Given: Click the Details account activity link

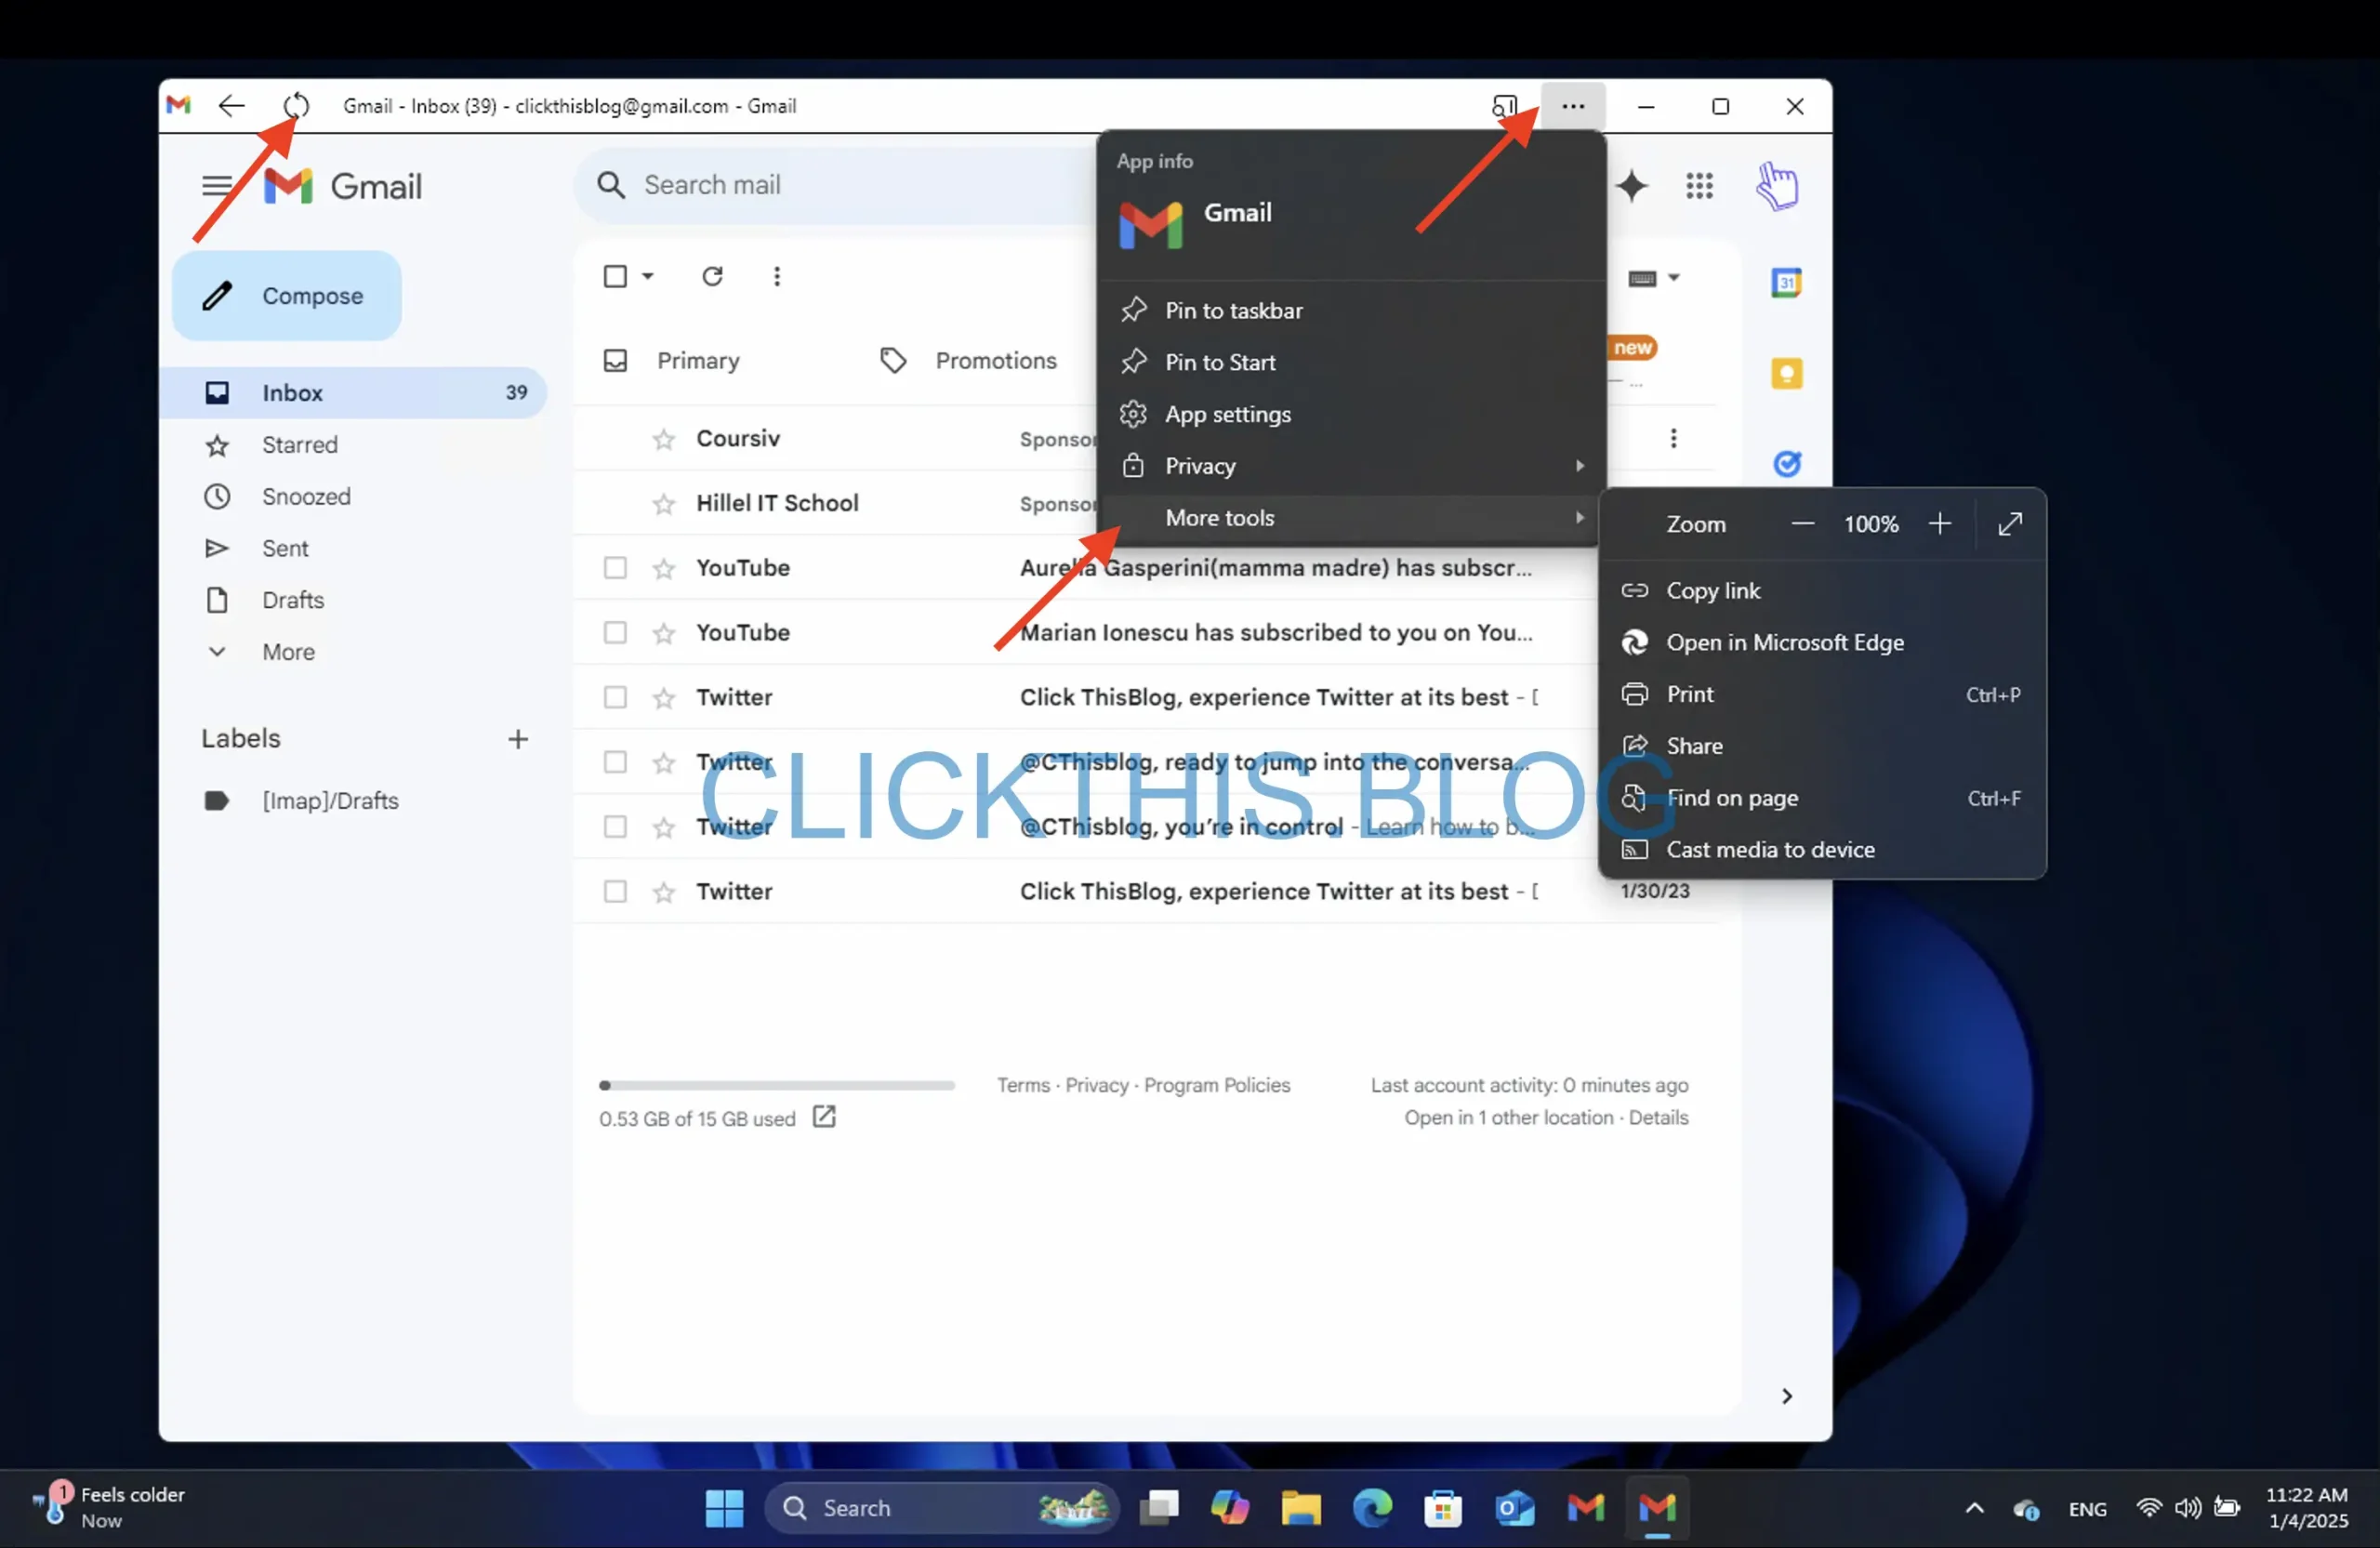Looking at the screenshot, I should pos(1658,1117).
